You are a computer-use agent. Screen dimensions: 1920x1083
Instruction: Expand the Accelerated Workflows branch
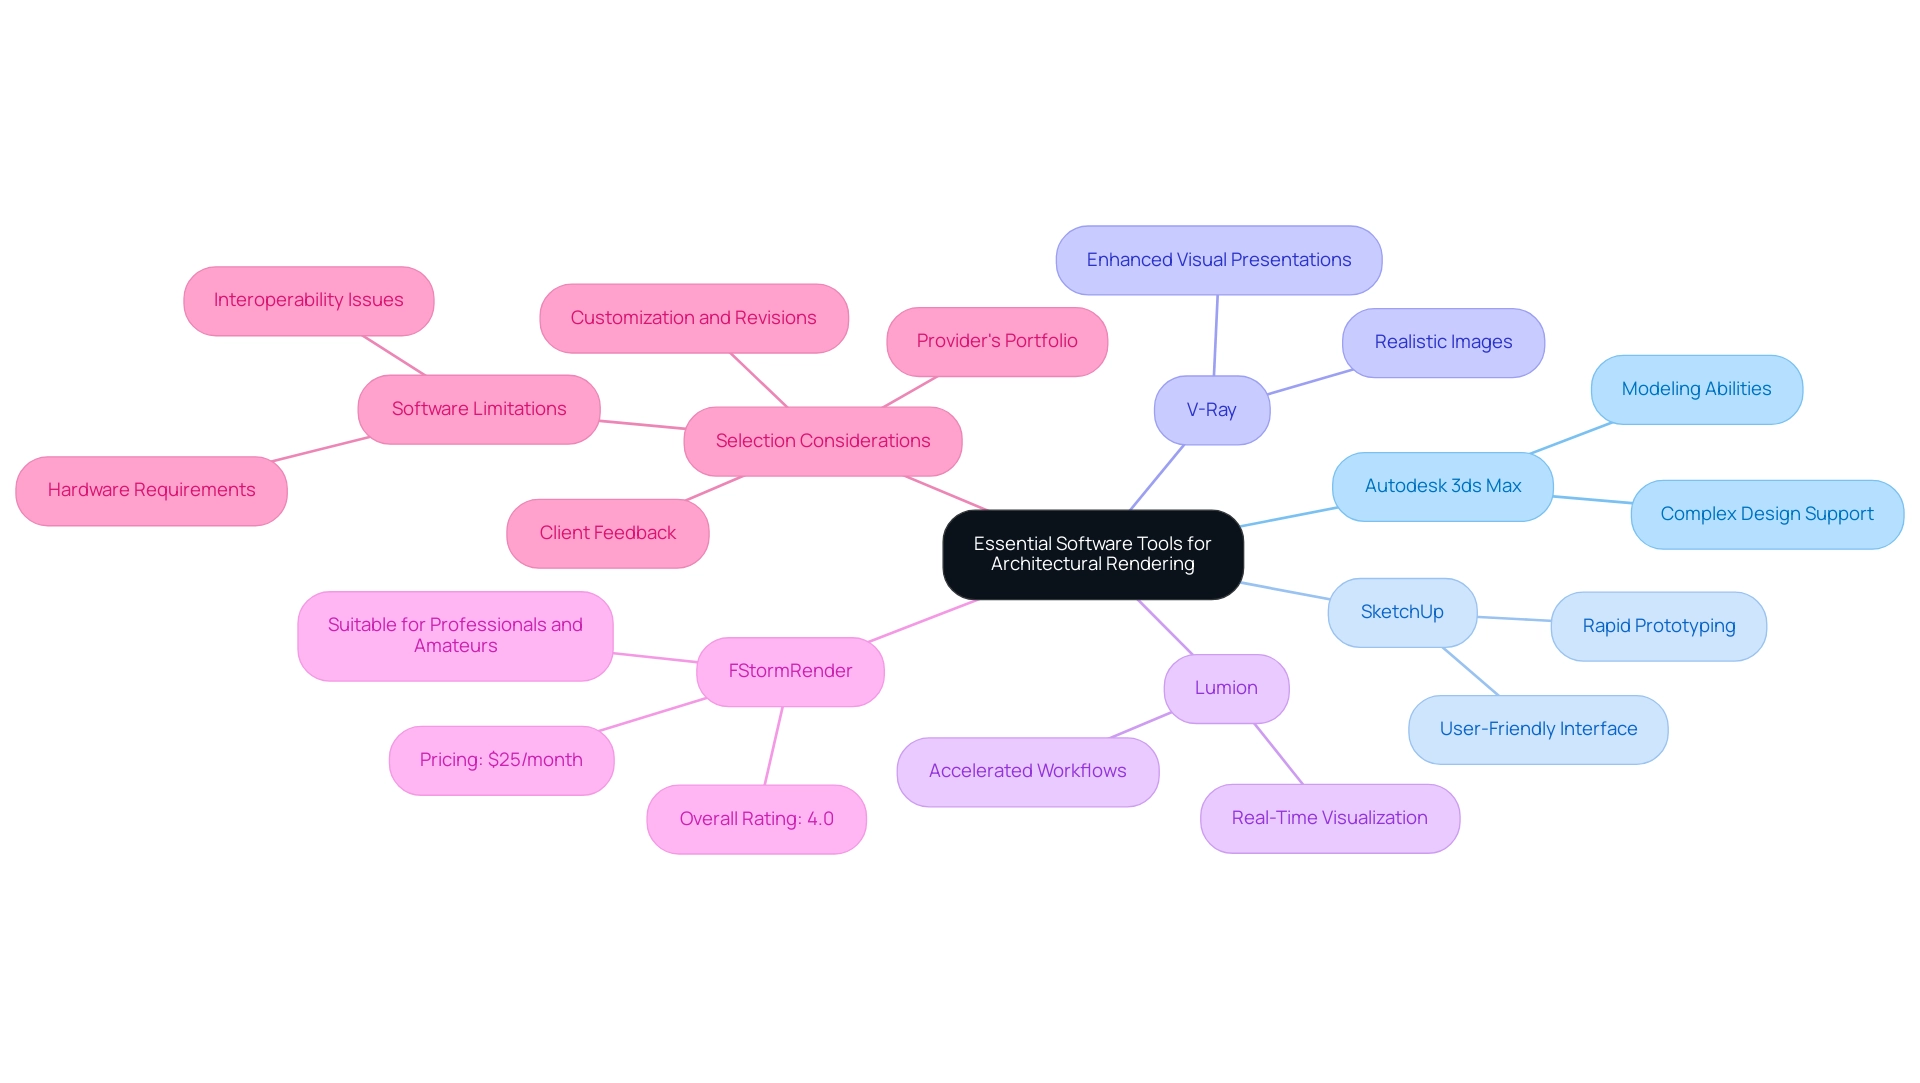[1026, 770]
